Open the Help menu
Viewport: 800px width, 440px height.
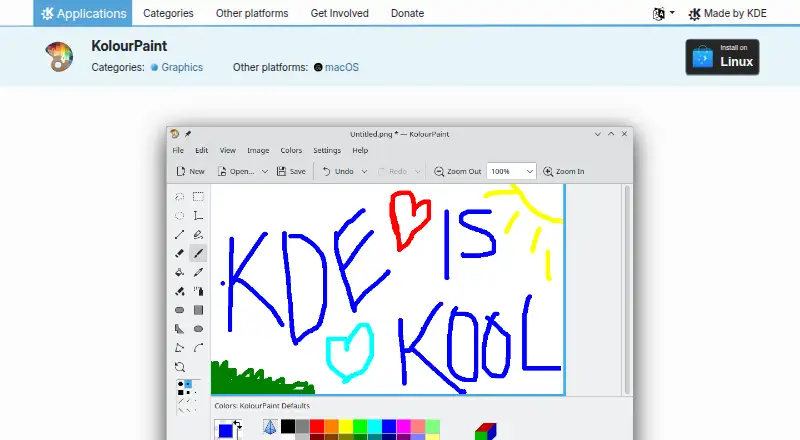360,151
